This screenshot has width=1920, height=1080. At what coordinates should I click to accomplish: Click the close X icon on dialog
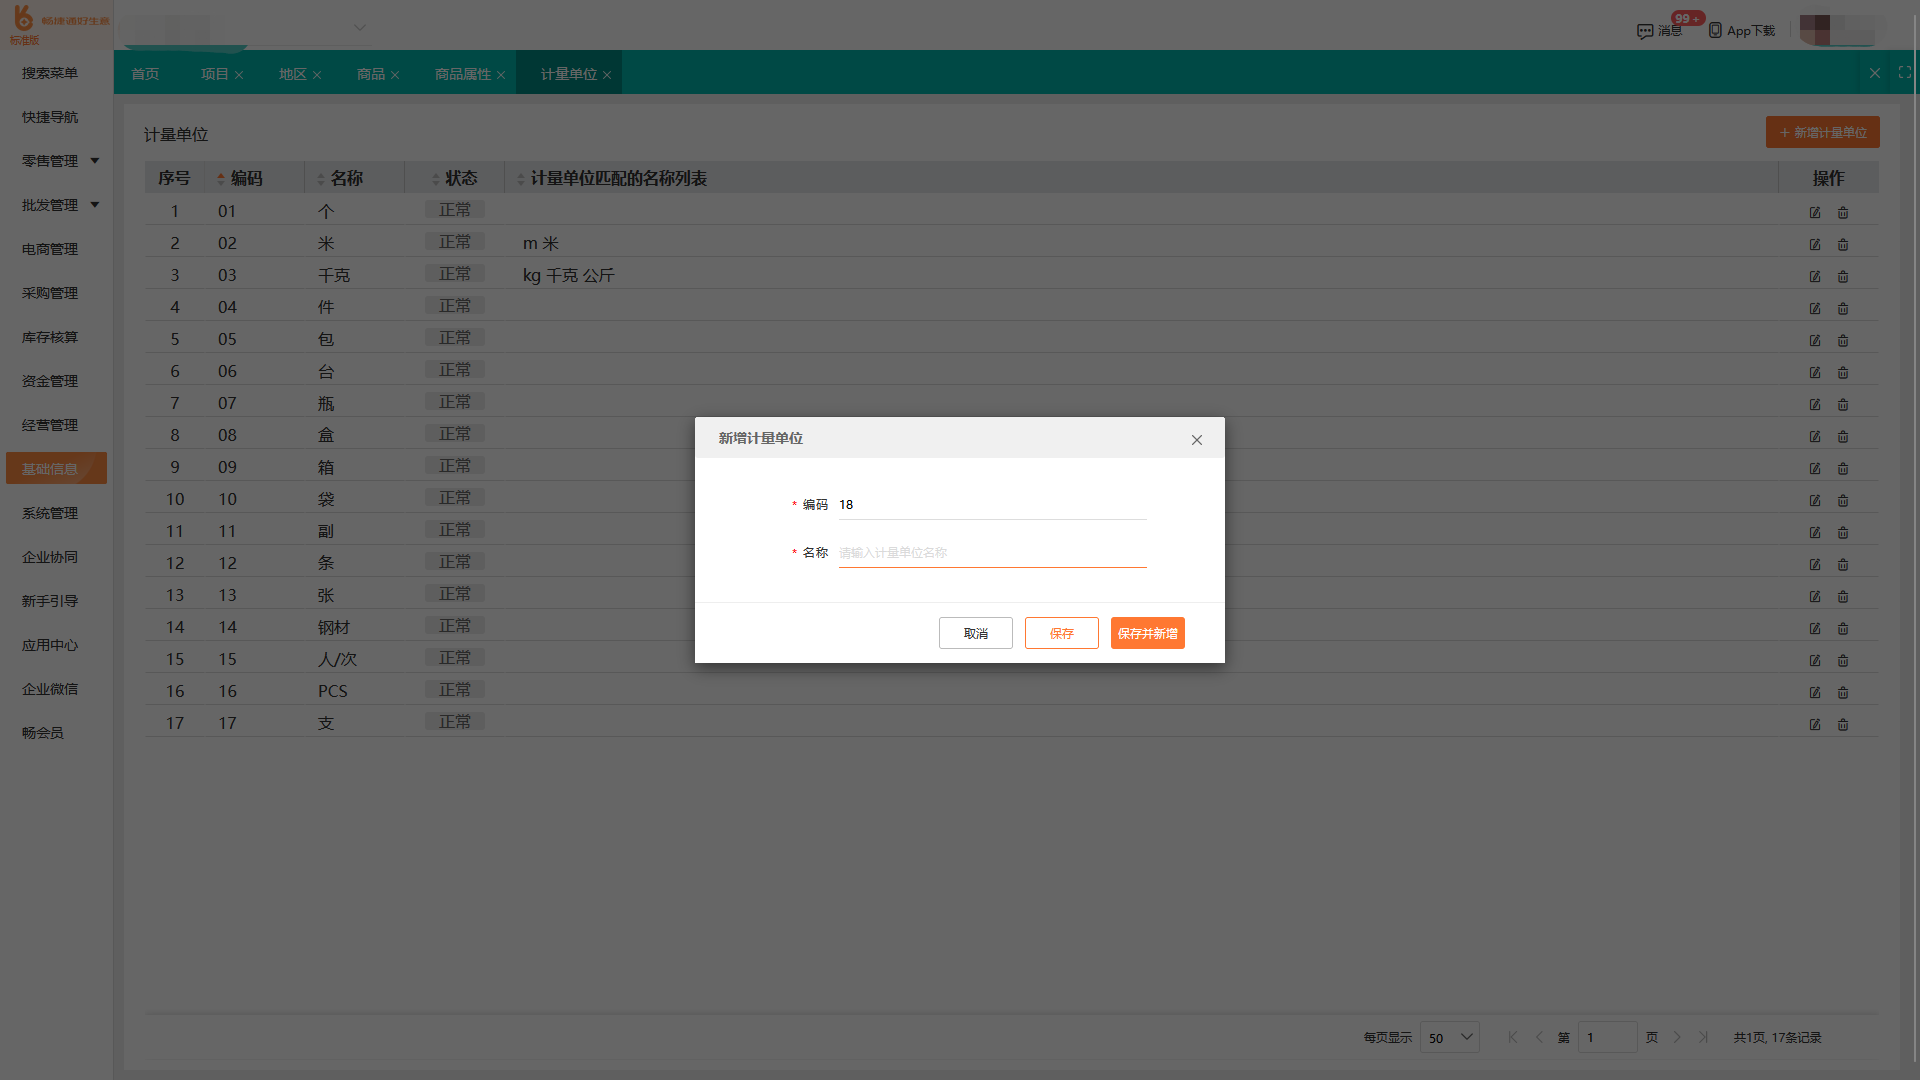point(1196,438)
